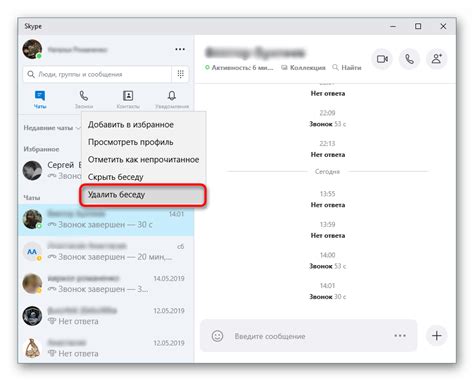Choose 'Отметить как непрочитанное' menu item
This screenshot has width=474, height=381.
[x=143, y=160]
